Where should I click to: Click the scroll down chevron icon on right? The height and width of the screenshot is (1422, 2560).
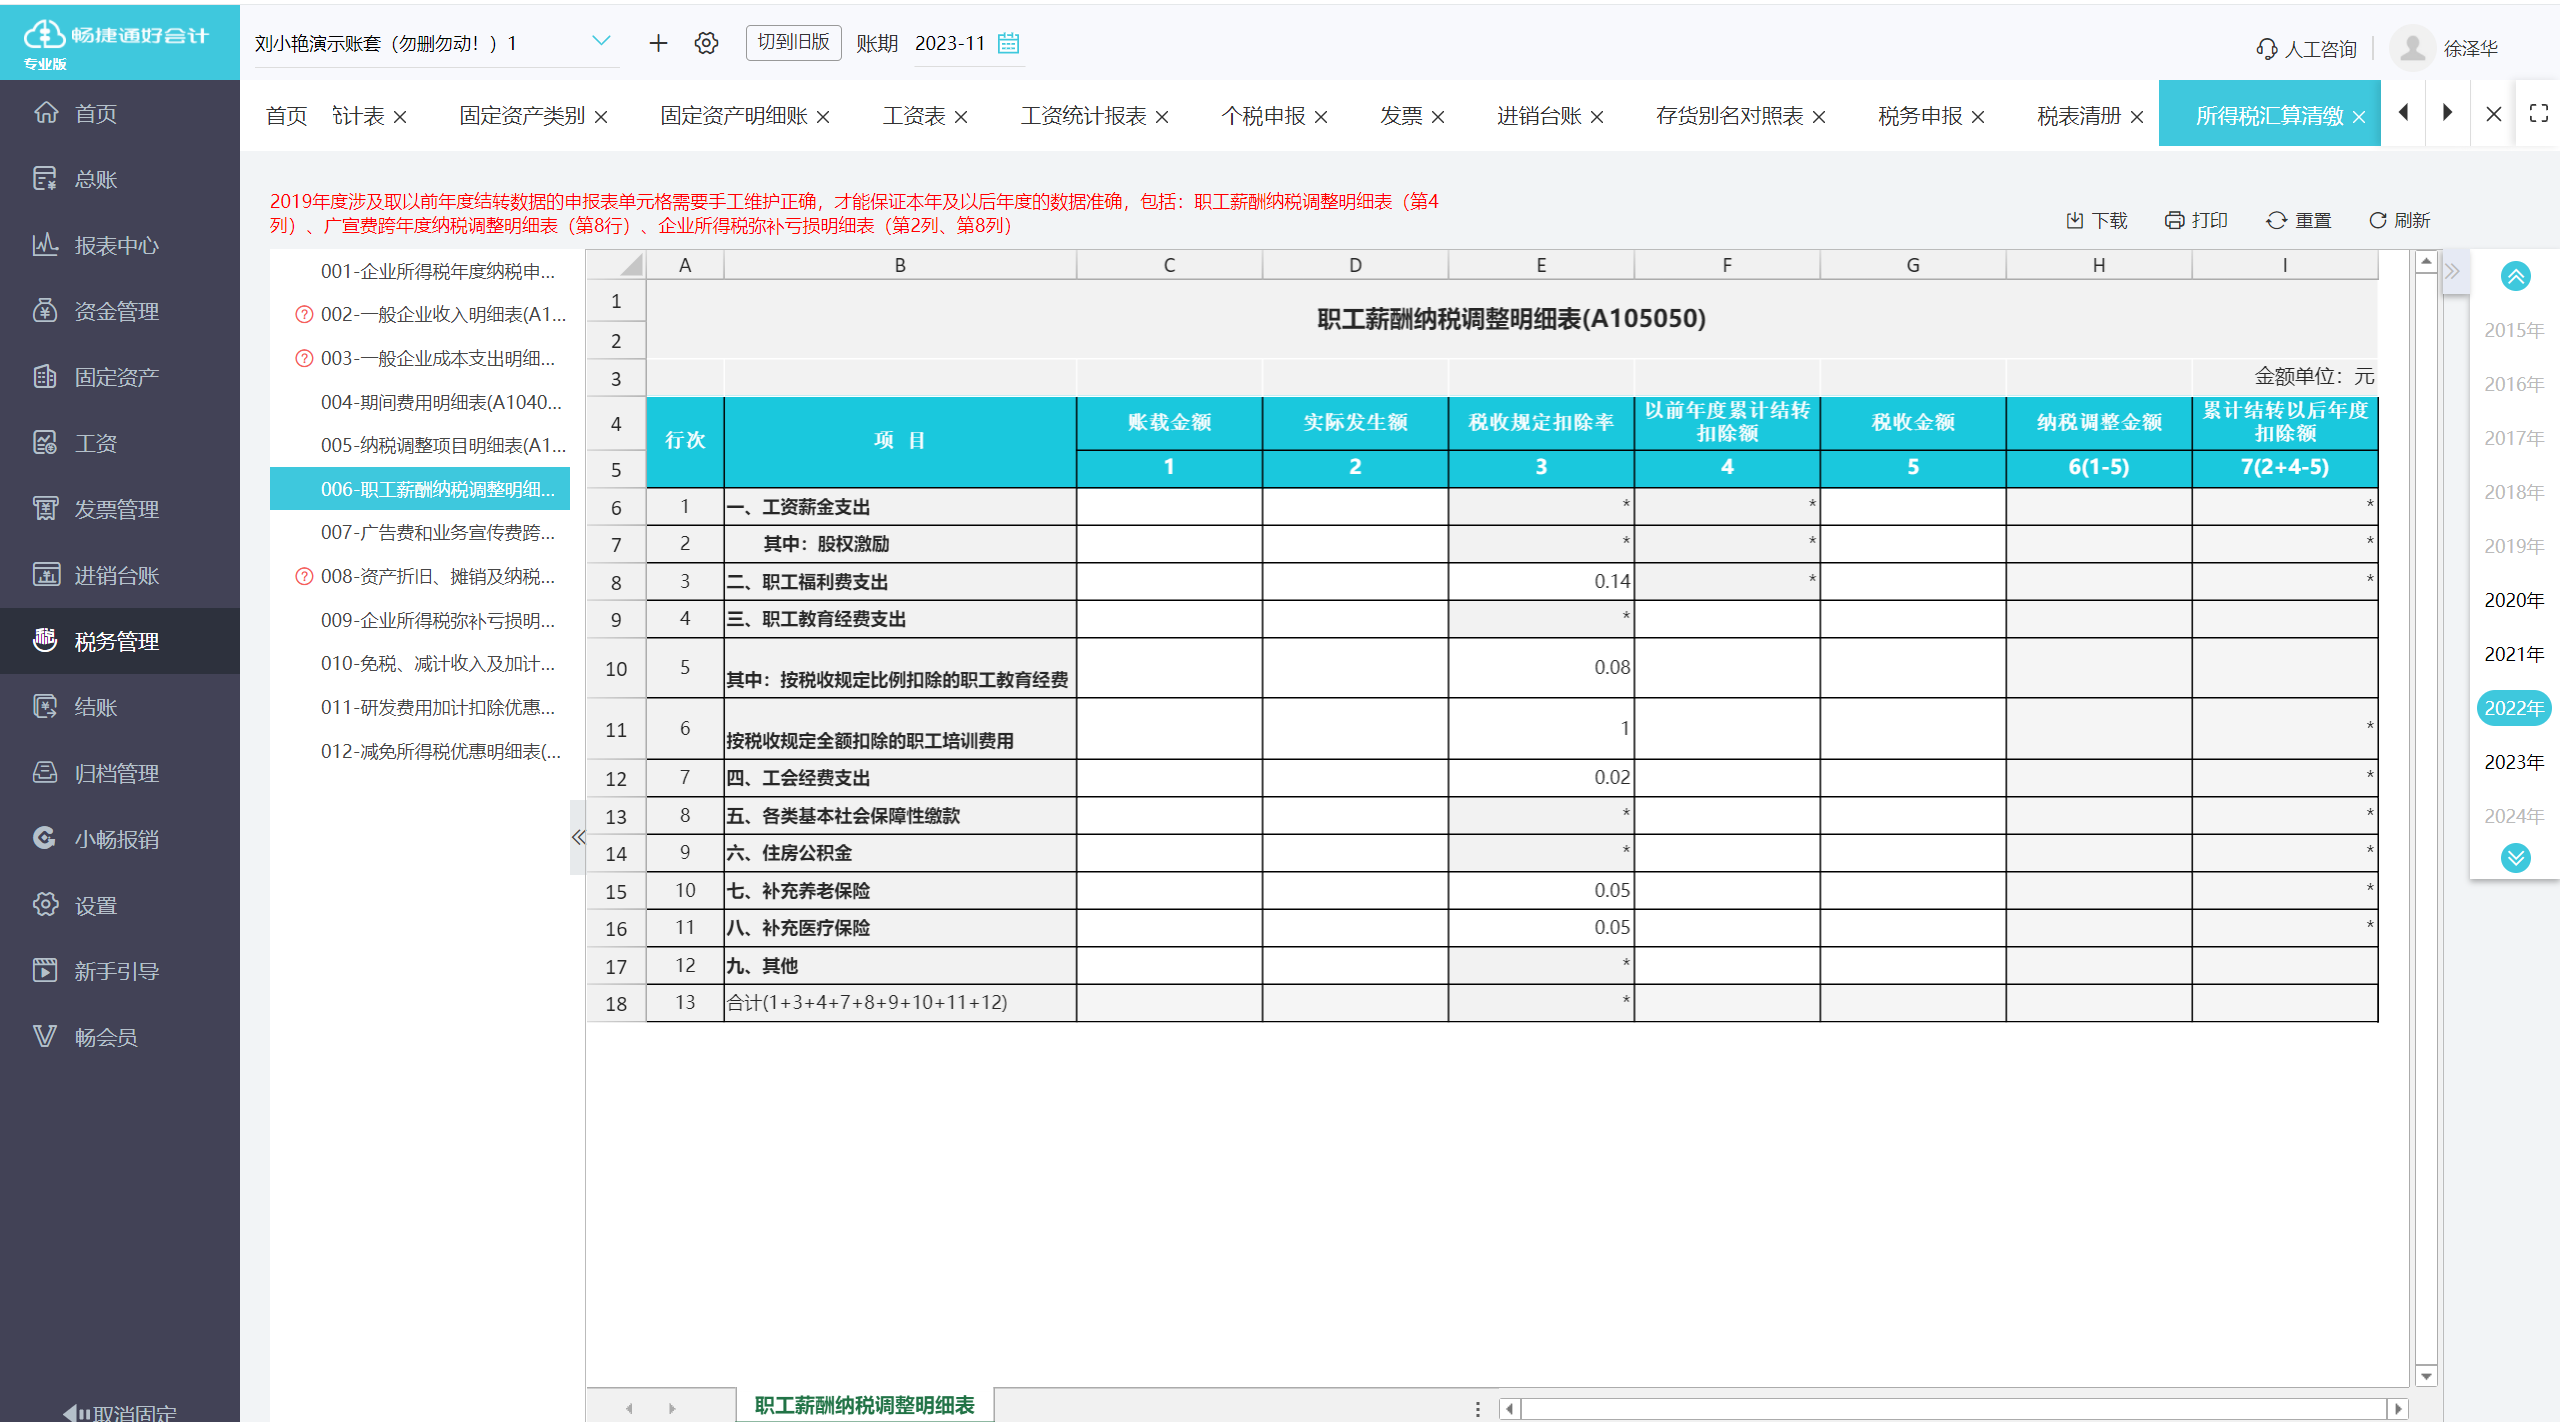[x=2513, y=855]
